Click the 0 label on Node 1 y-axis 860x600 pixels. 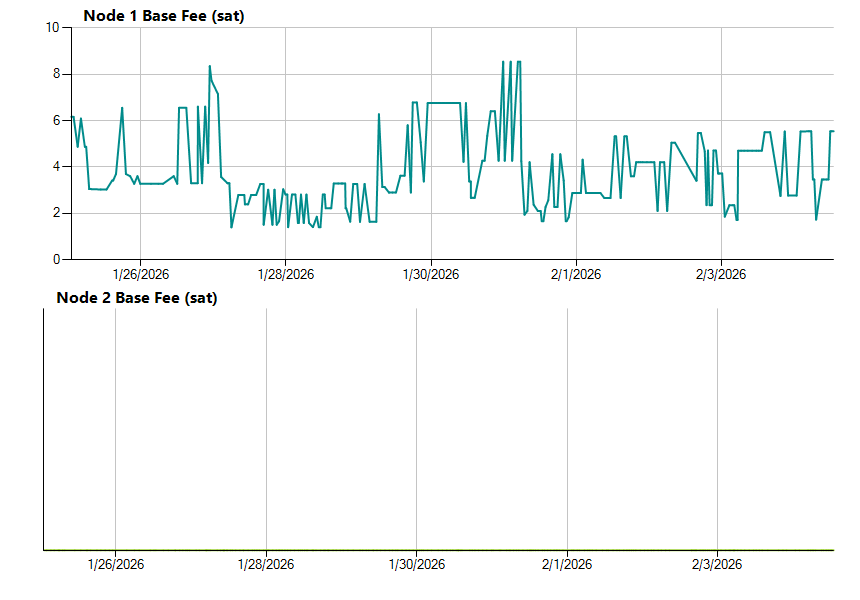57,259
